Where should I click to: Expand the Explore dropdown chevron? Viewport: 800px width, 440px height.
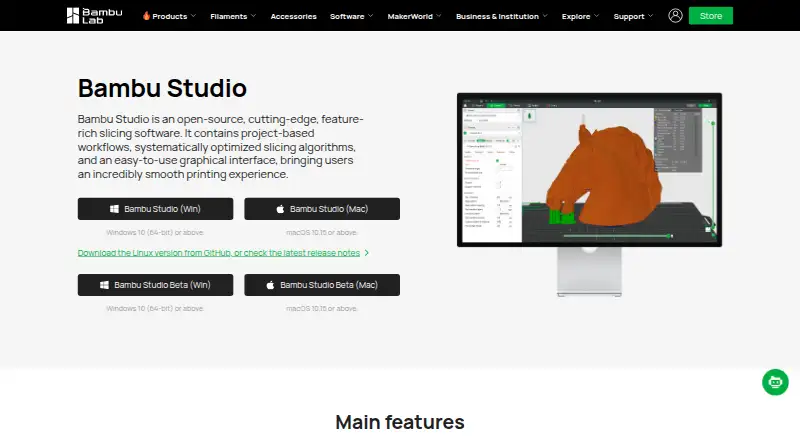point(597,16)
